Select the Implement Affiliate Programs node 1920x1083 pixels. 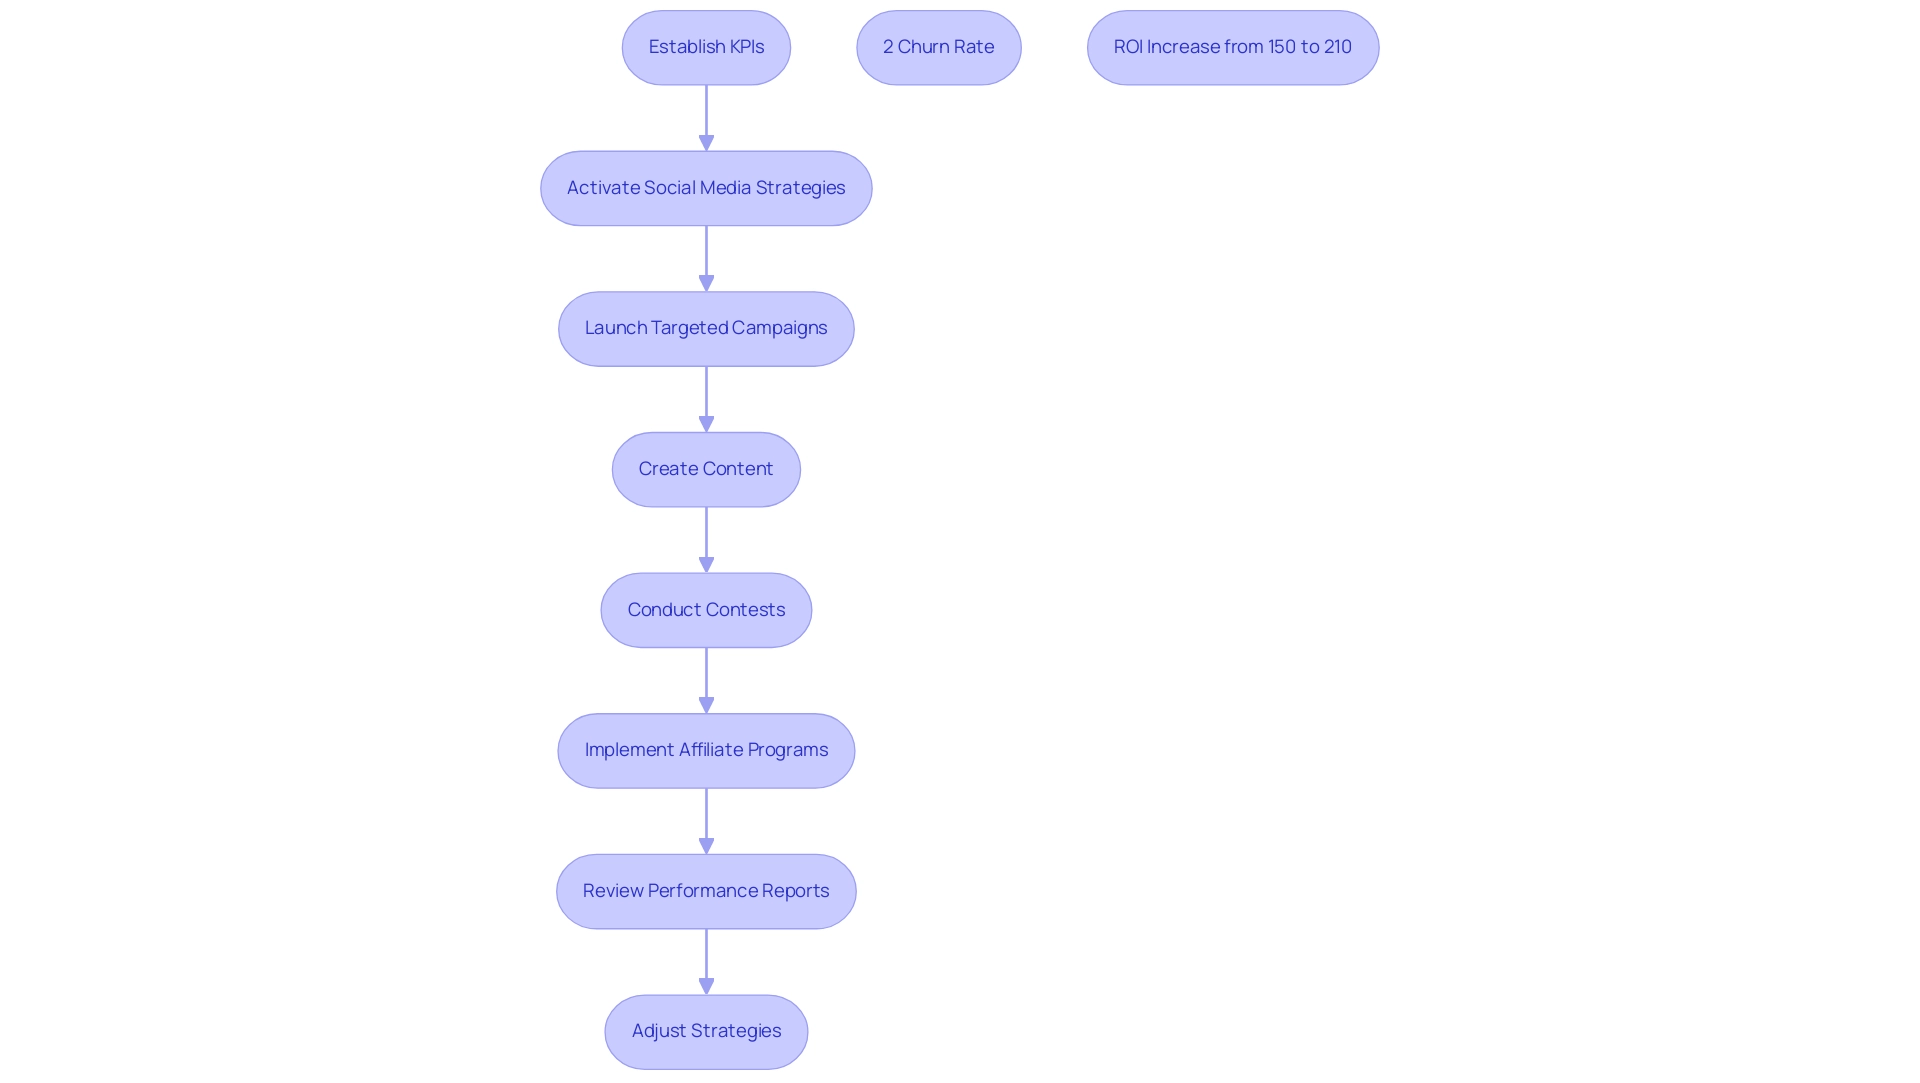point(705,749)
